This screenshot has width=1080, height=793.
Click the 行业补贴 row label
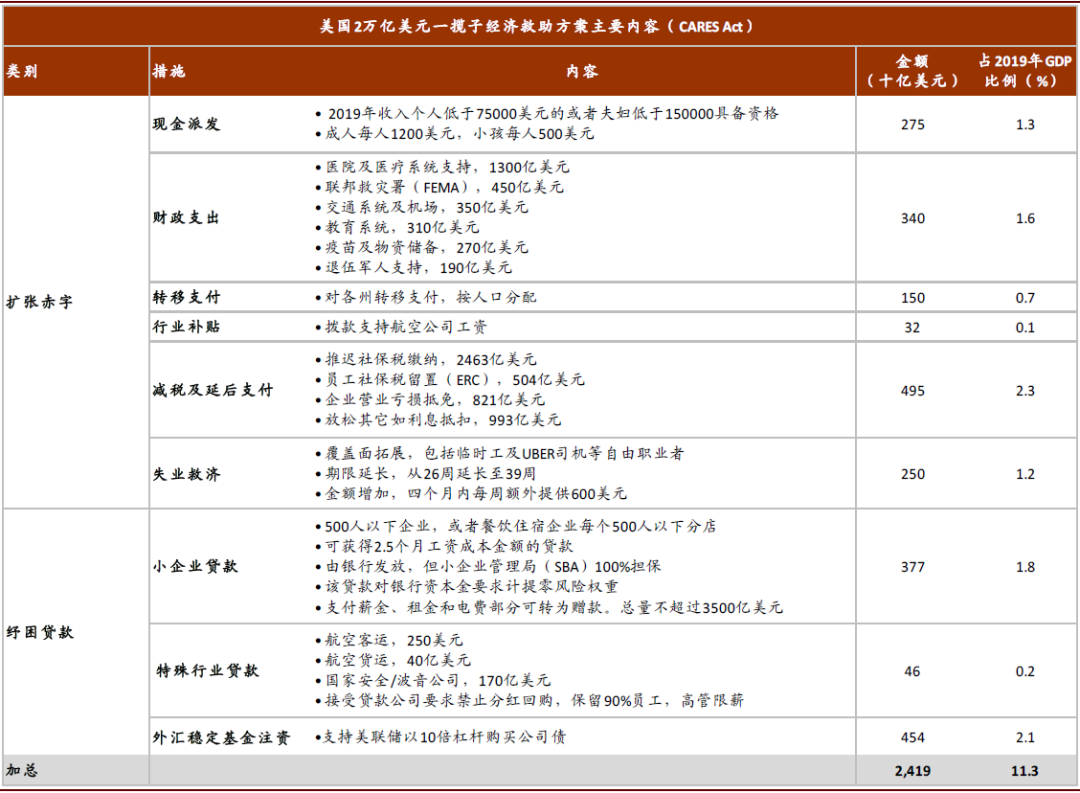[x=186, y=327]
